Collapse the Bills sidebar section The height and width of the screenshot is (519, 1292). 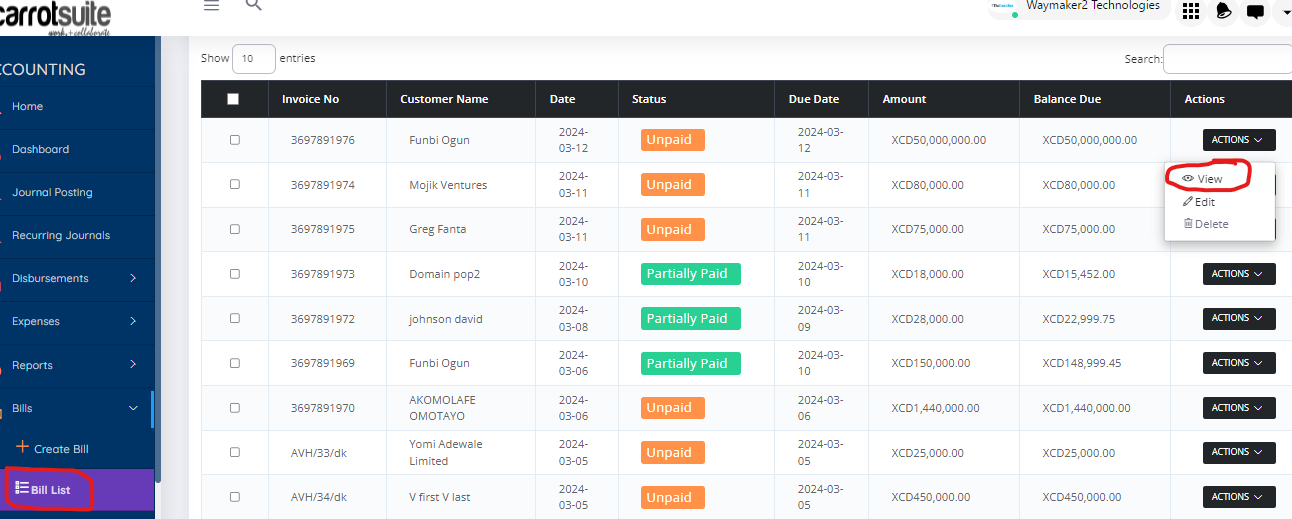[x=132, y=408]
